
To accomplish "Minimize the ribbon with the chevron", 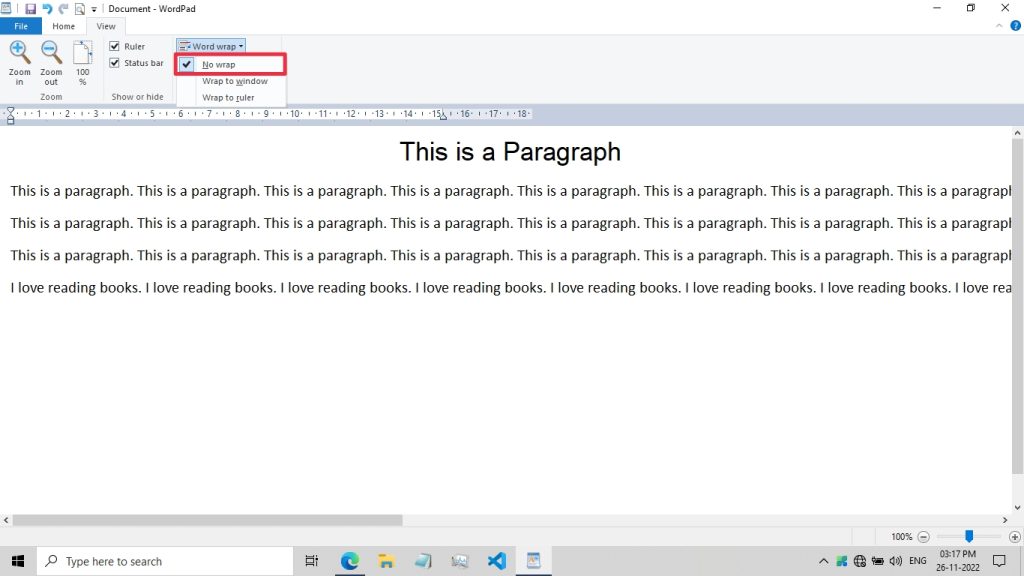I will [999, 26].
